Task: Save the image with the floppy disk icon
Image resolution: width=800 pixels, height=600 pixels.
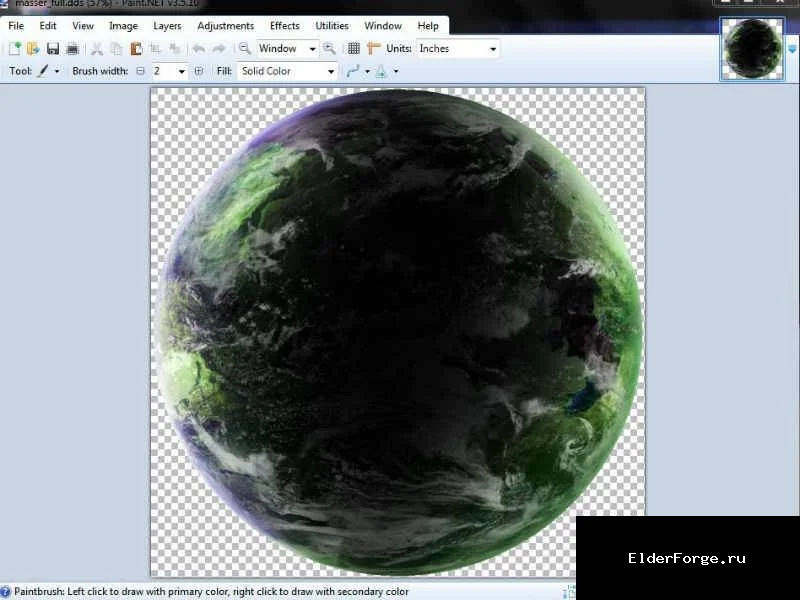Action: pyautogui.click(x=53, y=48)
